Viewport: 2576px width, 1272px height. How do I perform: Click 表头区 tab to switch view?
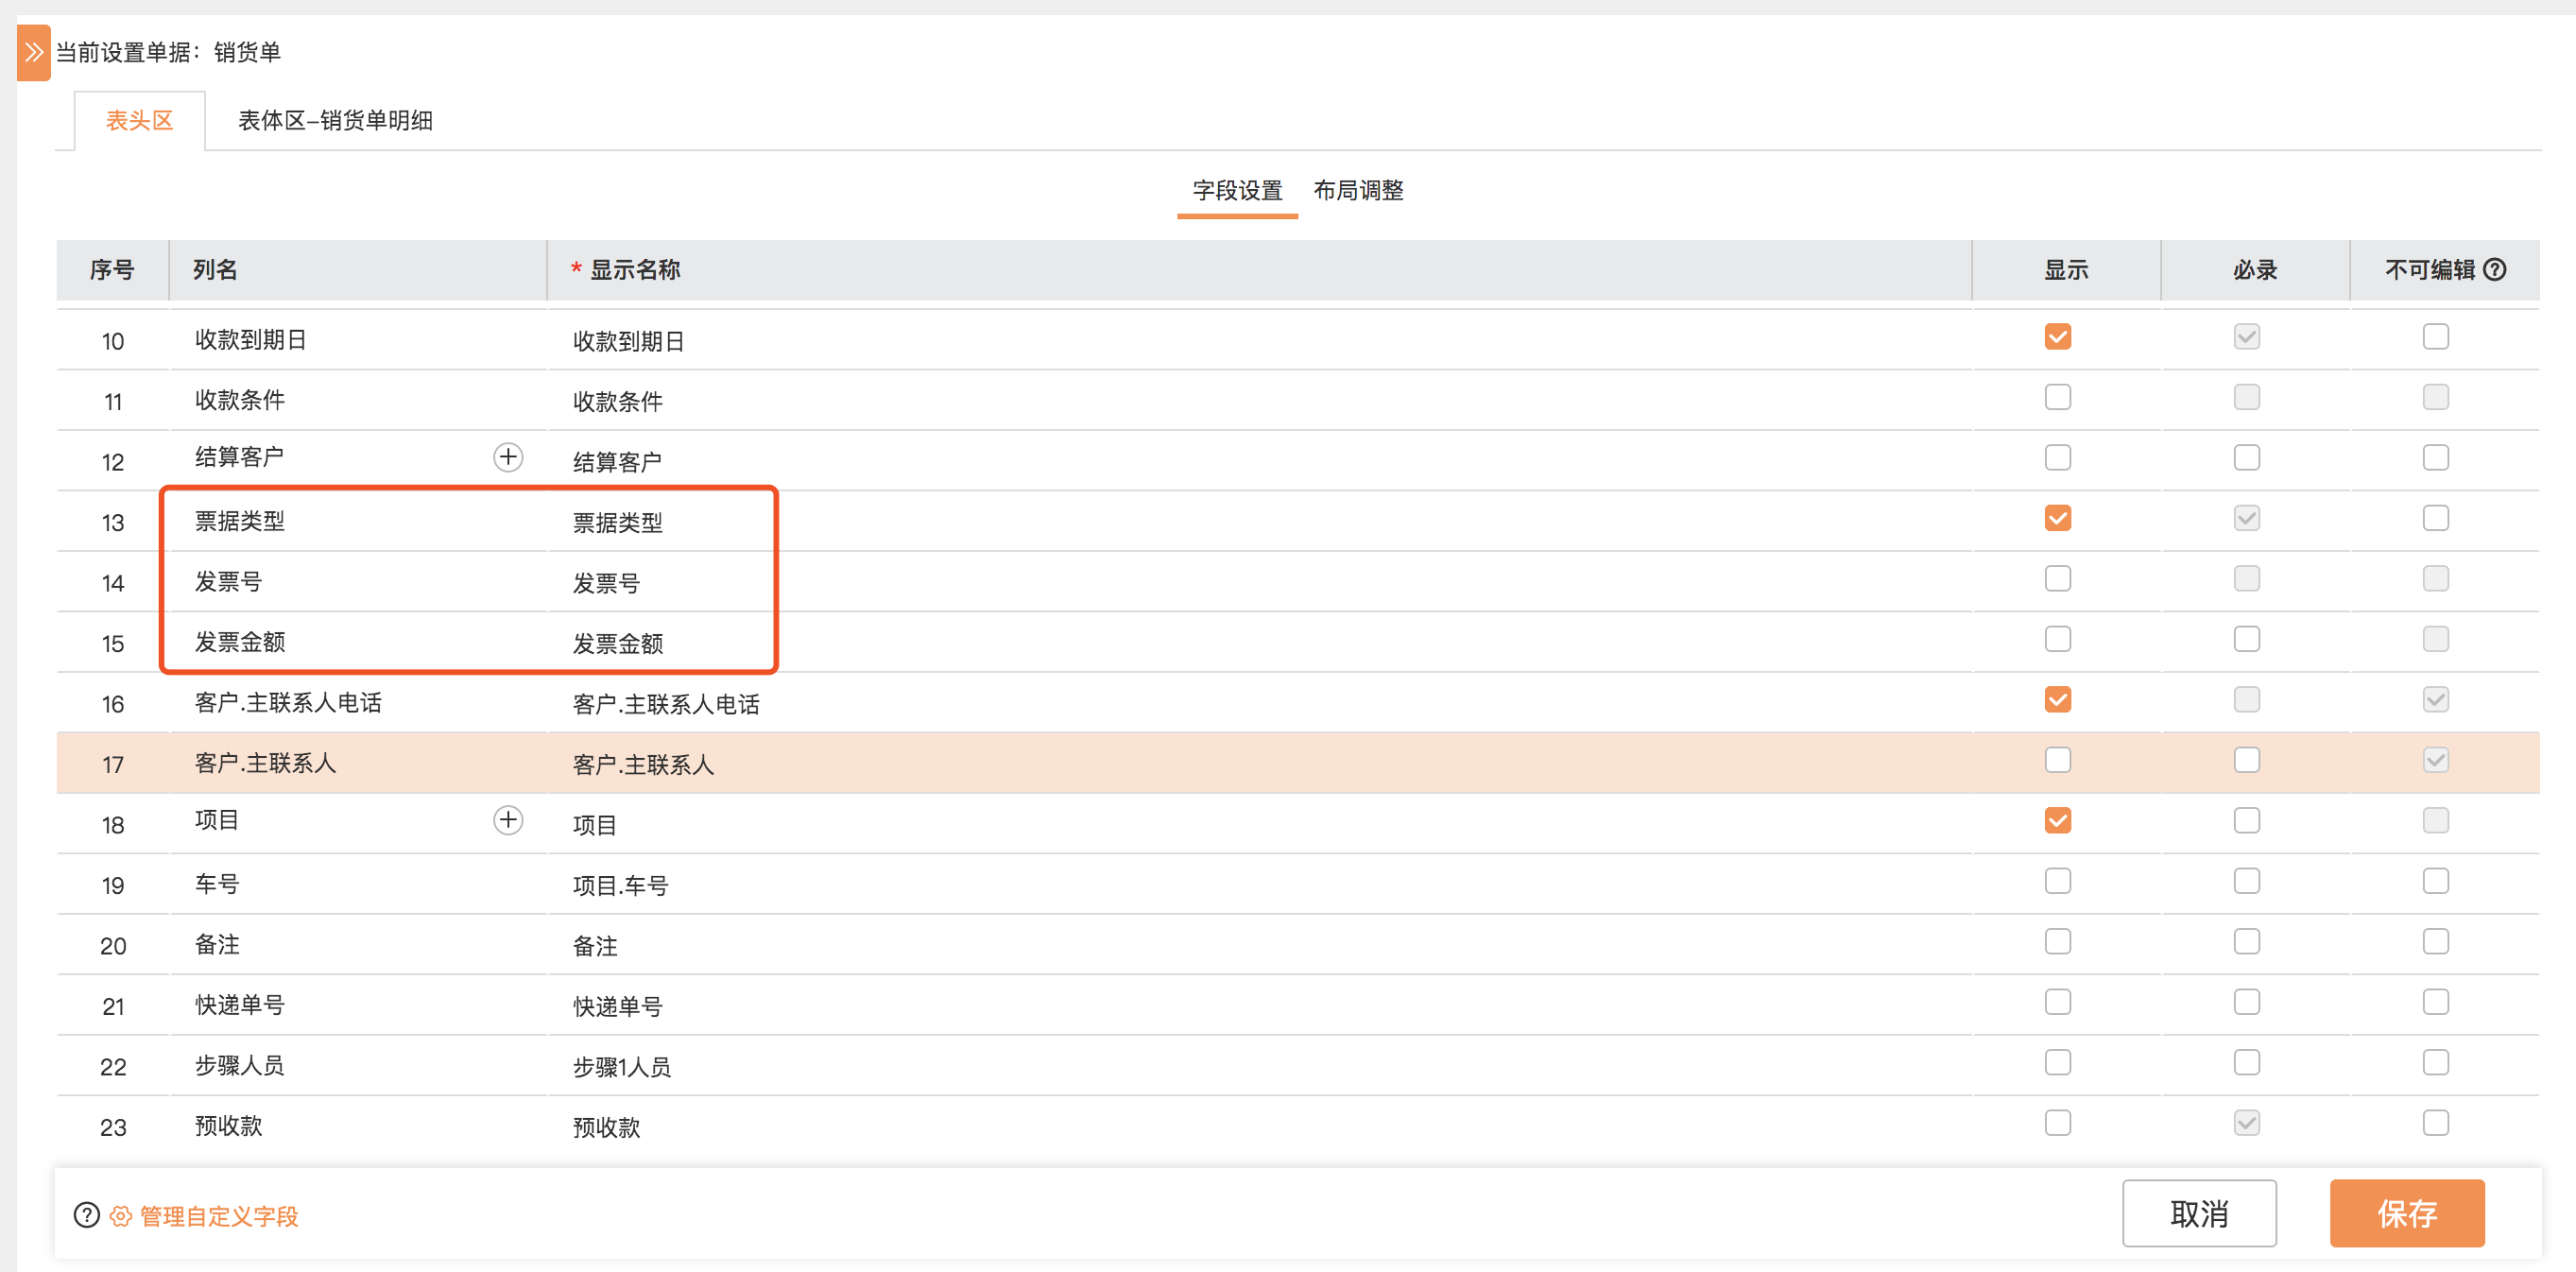140,118
